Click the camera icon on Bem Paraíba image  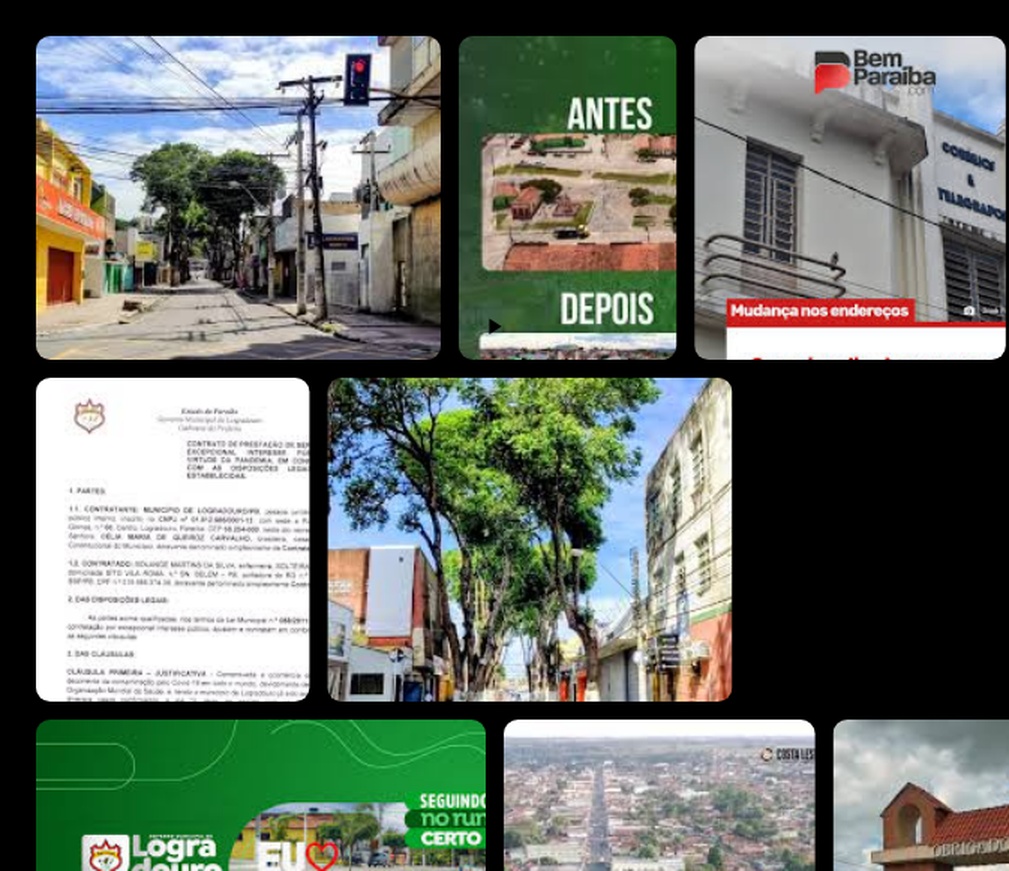[968, 311]
